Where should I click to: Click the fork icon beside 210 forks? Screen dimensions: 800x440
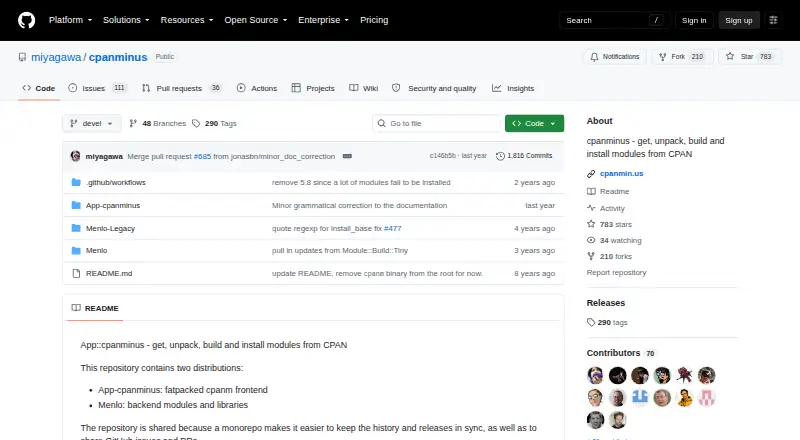(591, 256)
